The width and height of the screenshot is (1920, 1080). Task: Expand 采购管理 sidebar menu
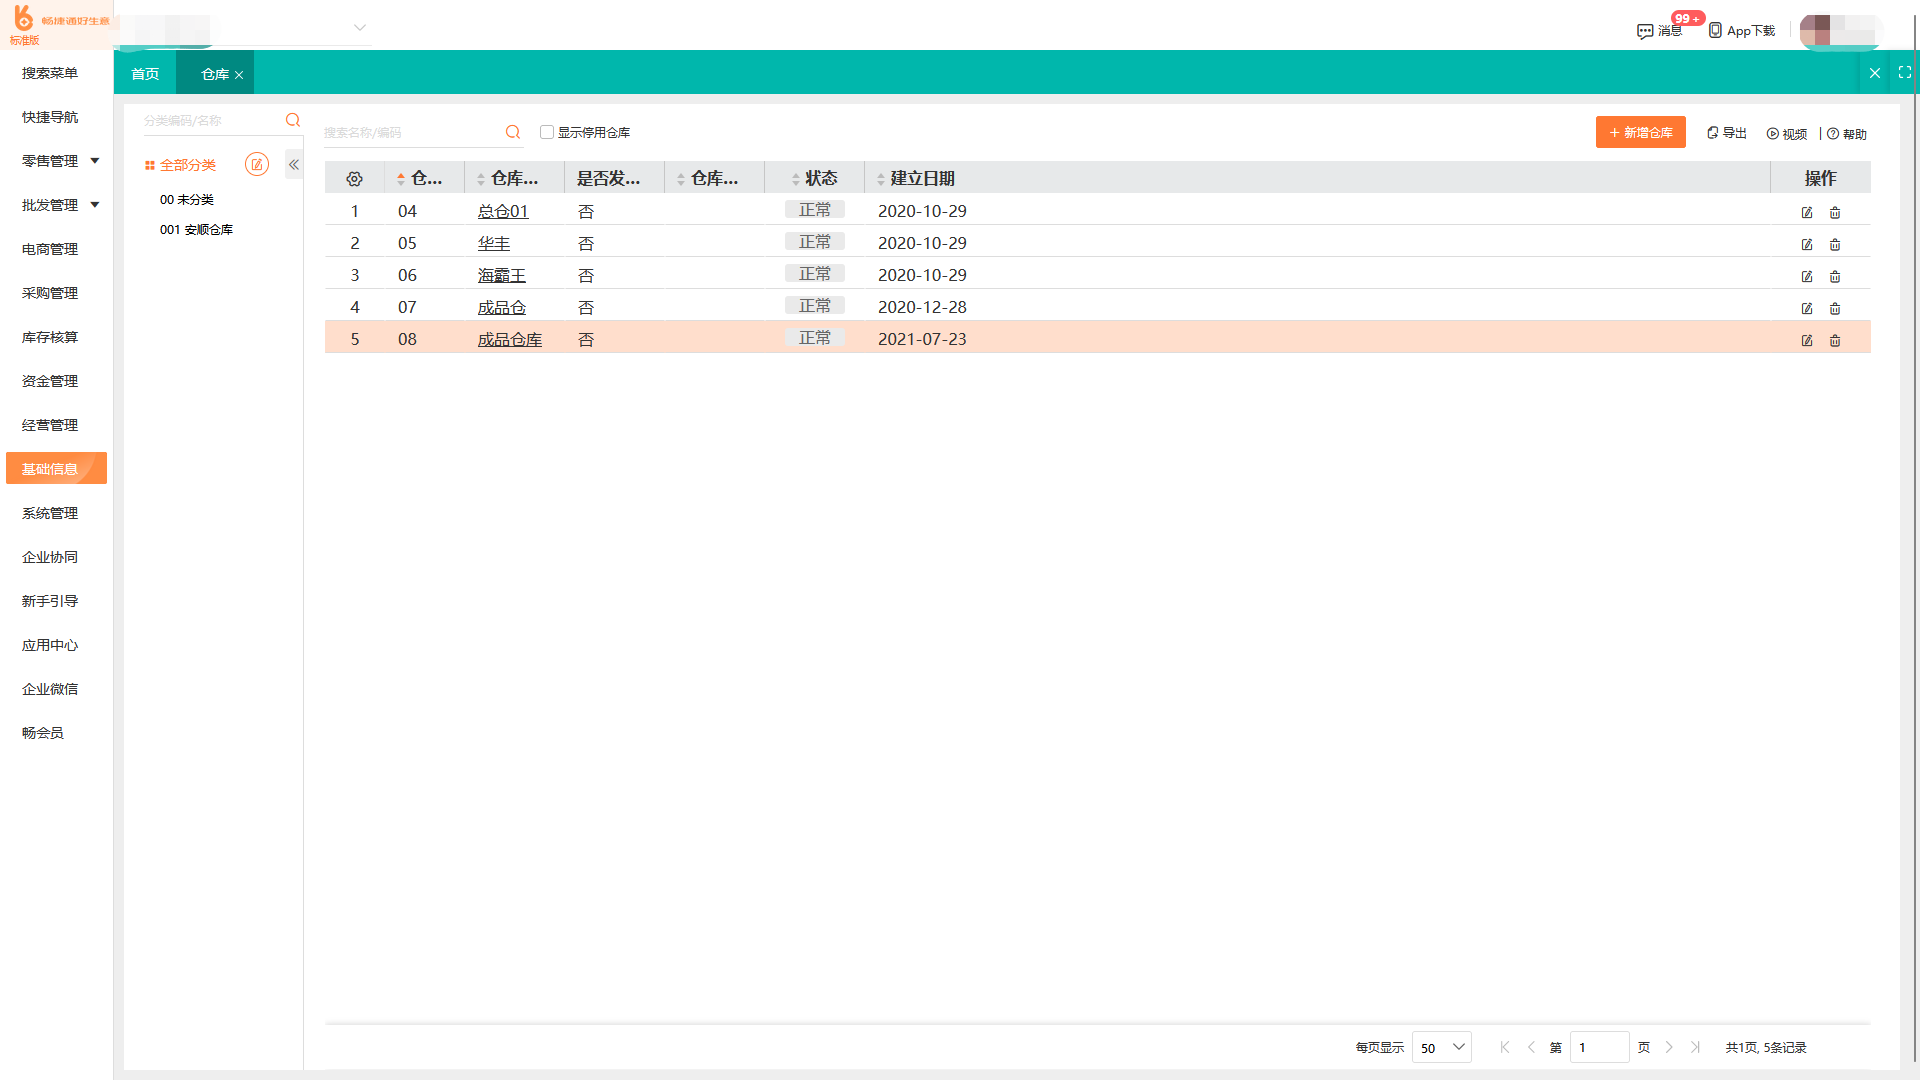(51, 293)
